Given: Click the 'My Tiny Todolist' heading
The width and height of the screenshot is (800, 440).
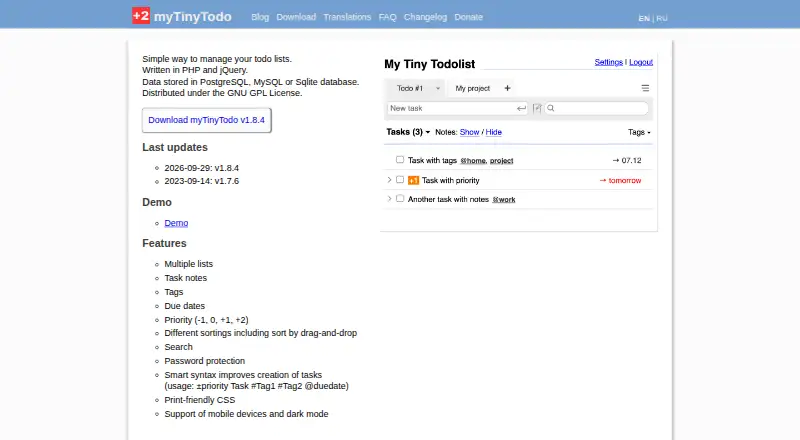Looking at the screenshot, I should pos(430,64).
